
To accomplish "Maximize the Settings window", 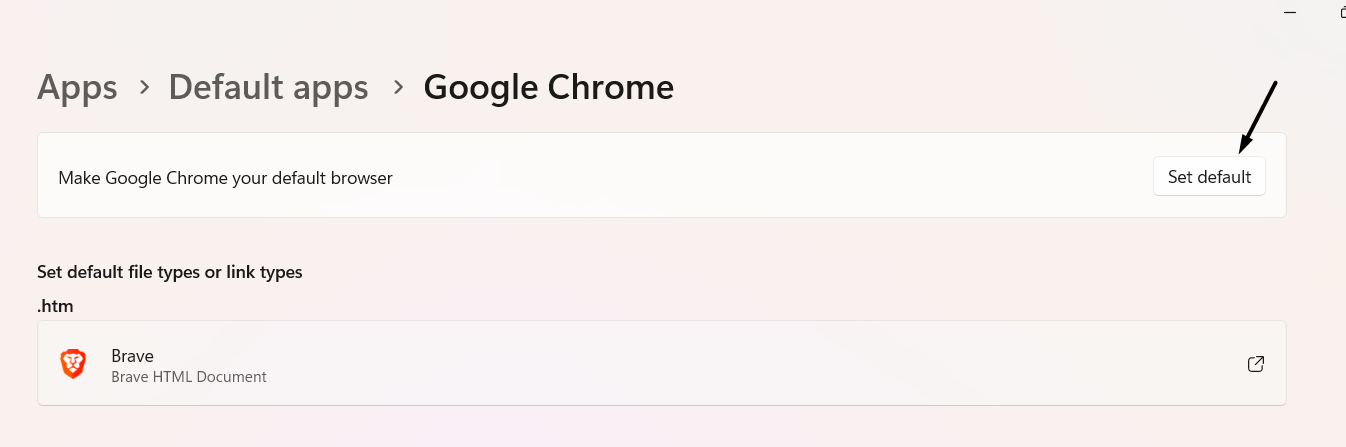I will [x=1341, y=11].
